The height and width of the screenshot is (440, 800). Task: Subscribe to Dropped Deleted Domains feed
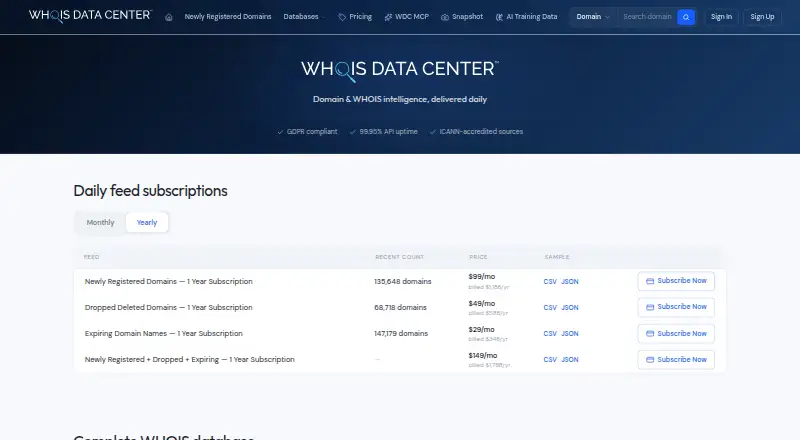pyautogui.click(x=676, y=307)
